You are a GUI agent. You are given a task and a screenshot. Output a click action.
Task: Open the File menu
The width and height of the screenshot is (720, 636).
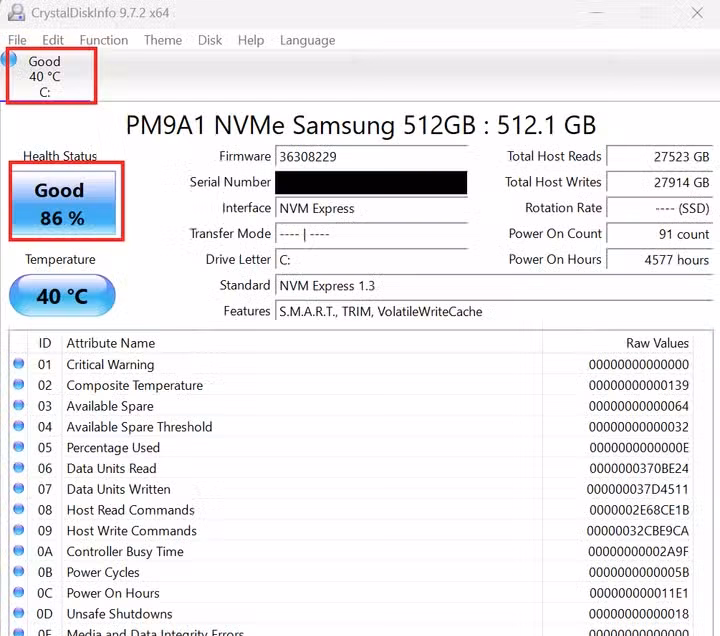click(17, 40)
